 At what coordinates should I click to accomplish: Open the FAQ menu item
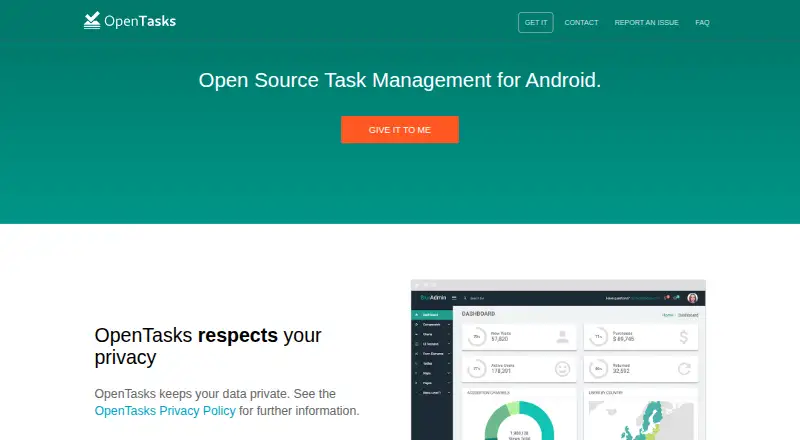(x=702, y=22)
